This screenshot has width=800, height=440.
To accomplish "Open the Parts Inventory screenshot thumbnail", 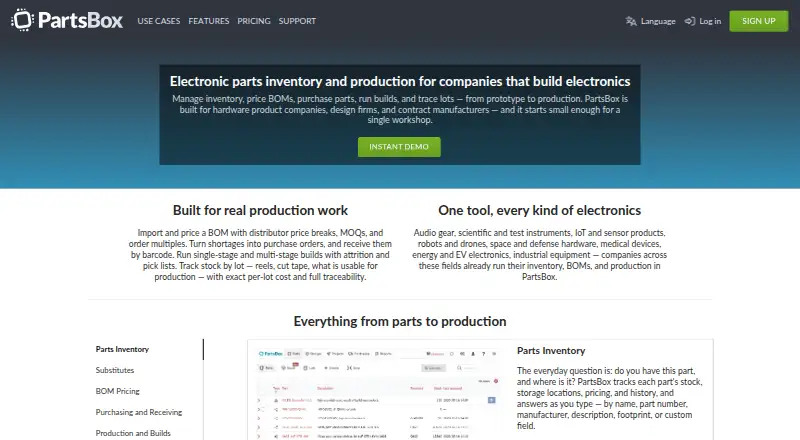I will pos(378,393).
